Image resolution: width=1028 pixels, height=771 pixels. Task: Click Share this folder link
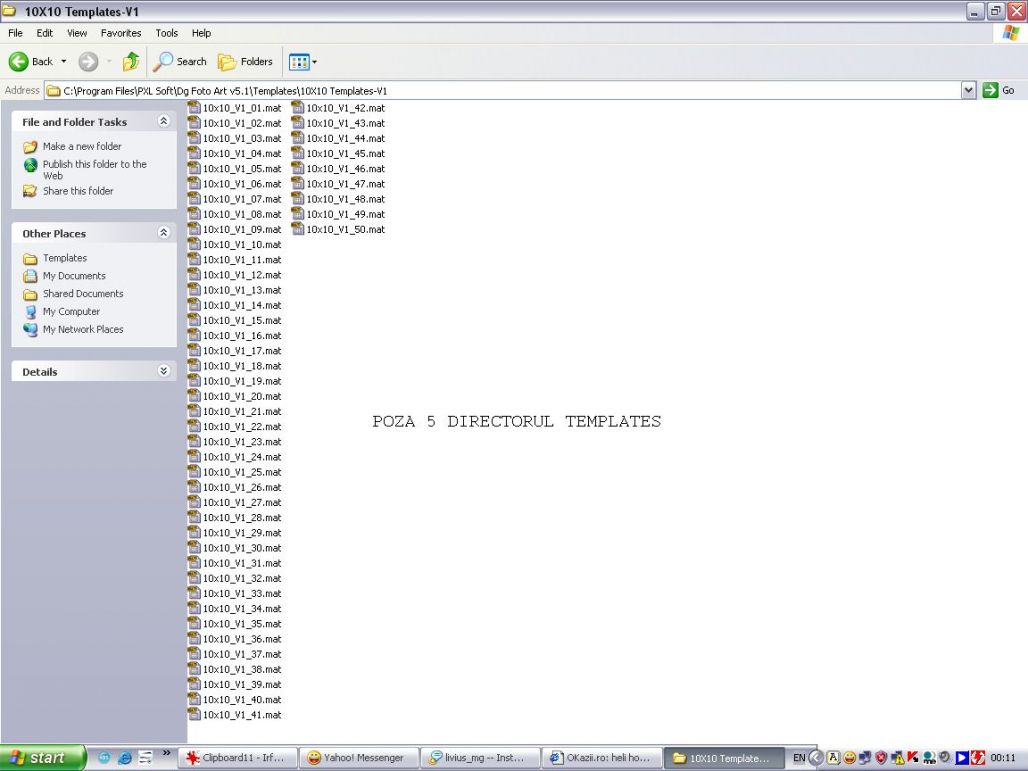(x=78, y=191)
